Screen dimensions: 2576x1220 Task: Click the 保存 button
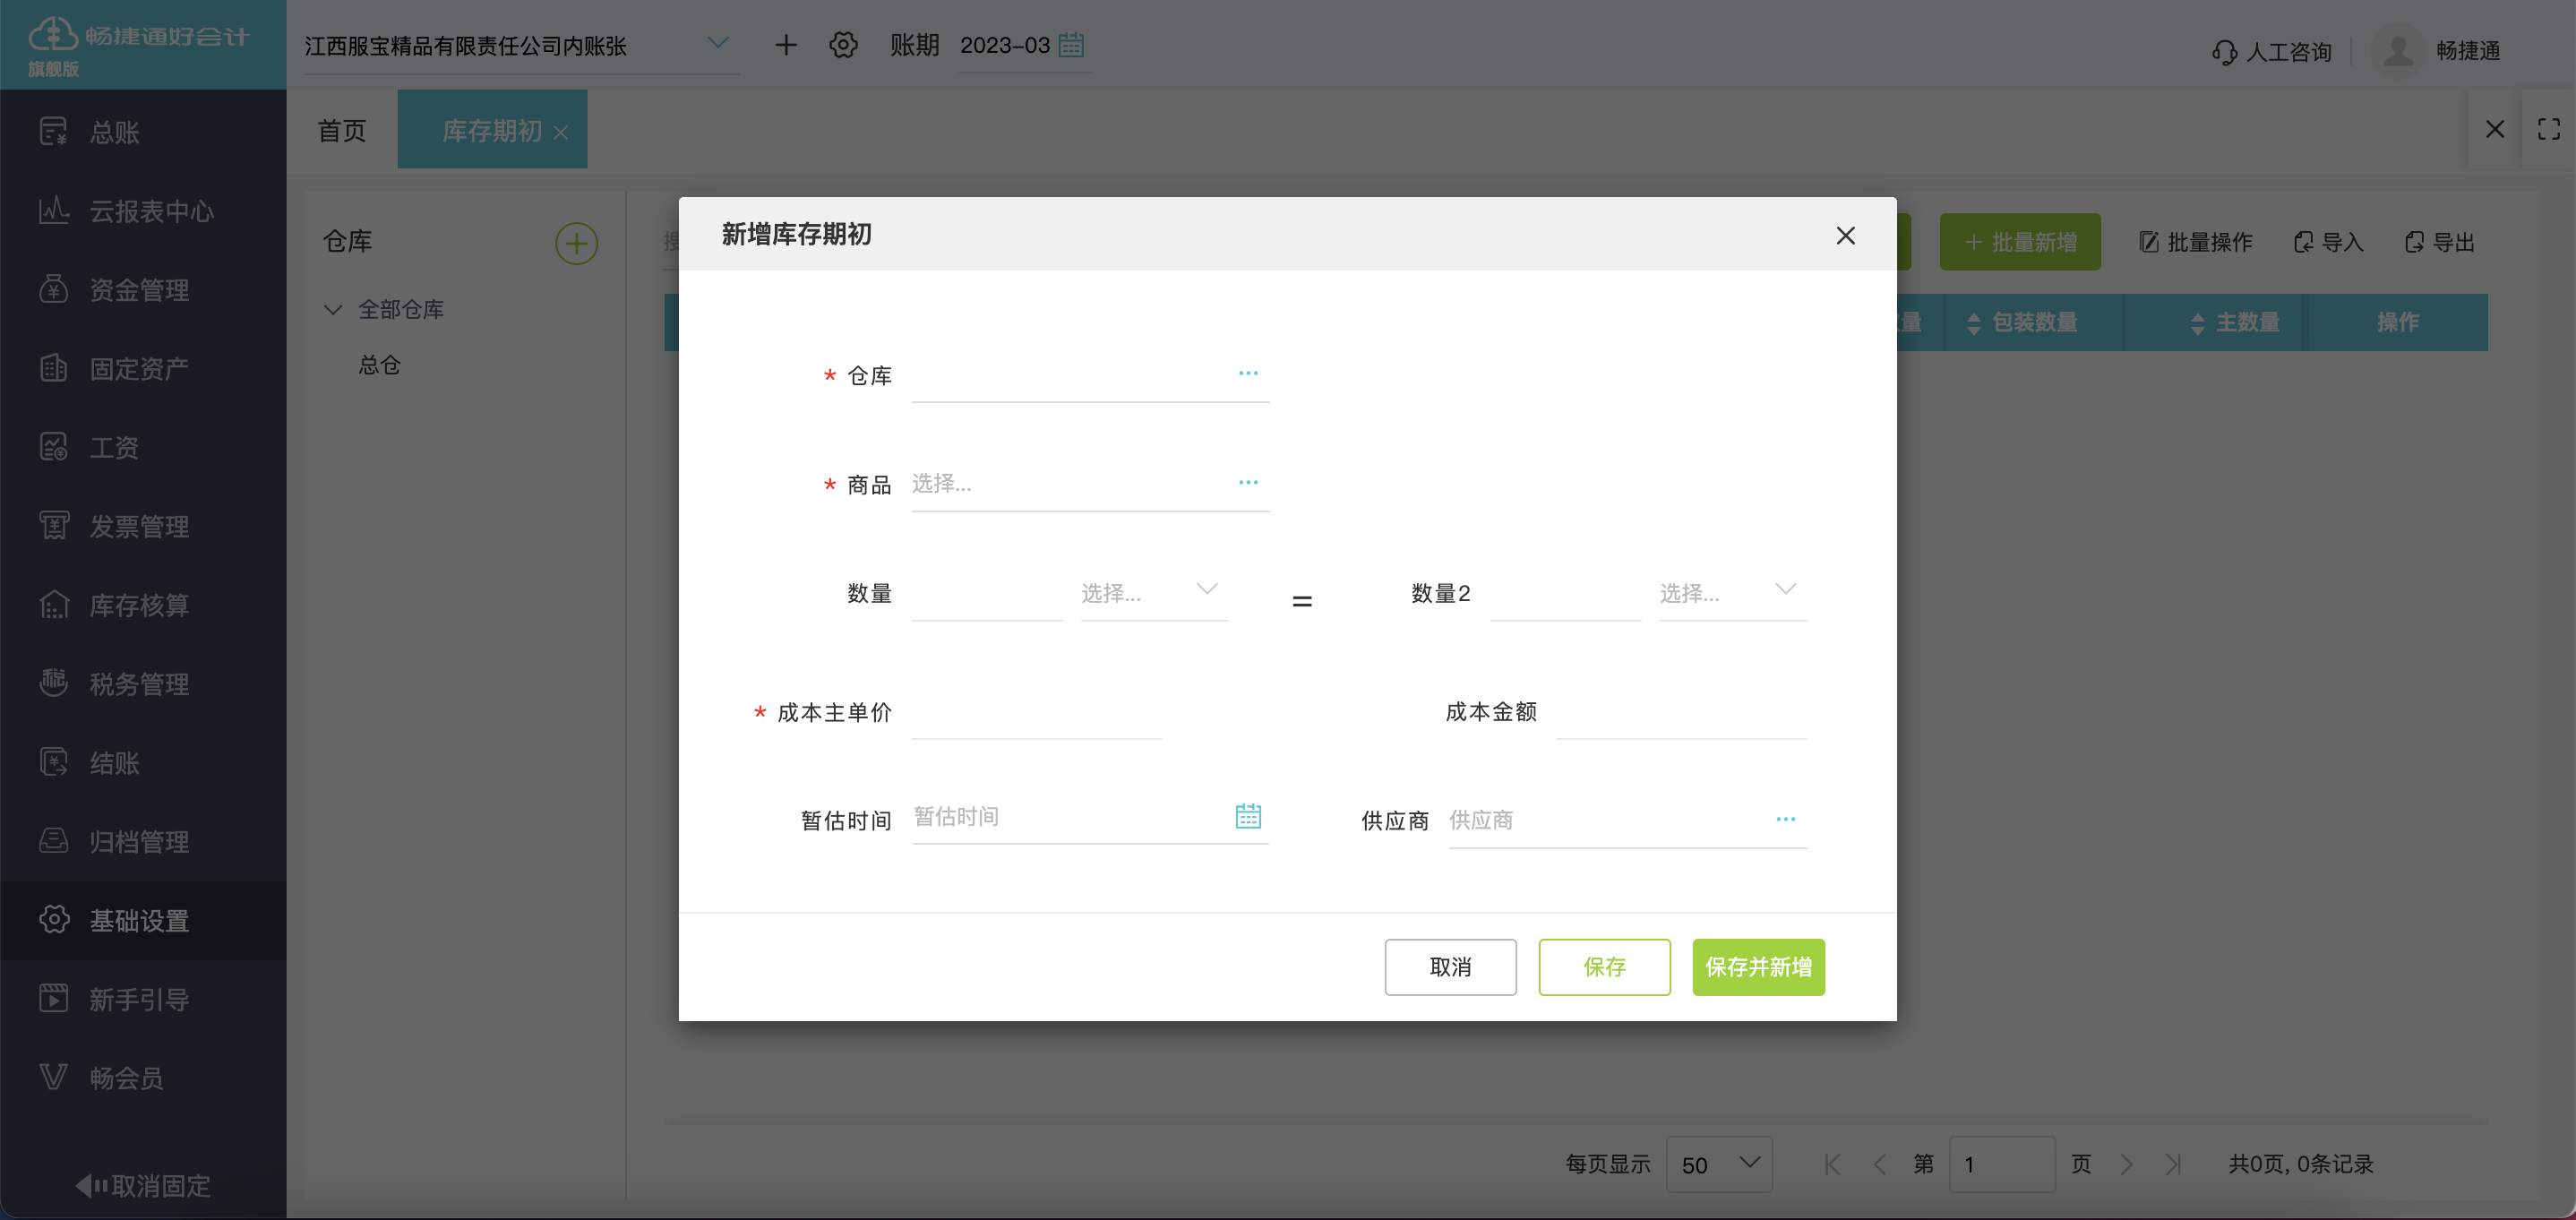click(1605, 966)
